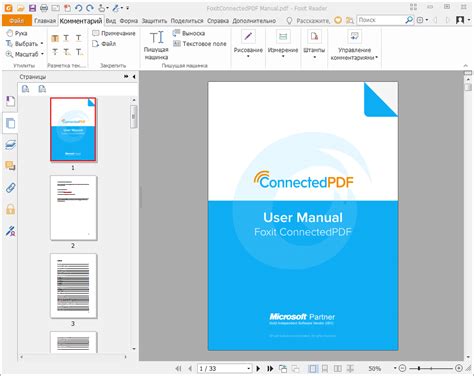Click the Примечание note button

pos(114,33)
